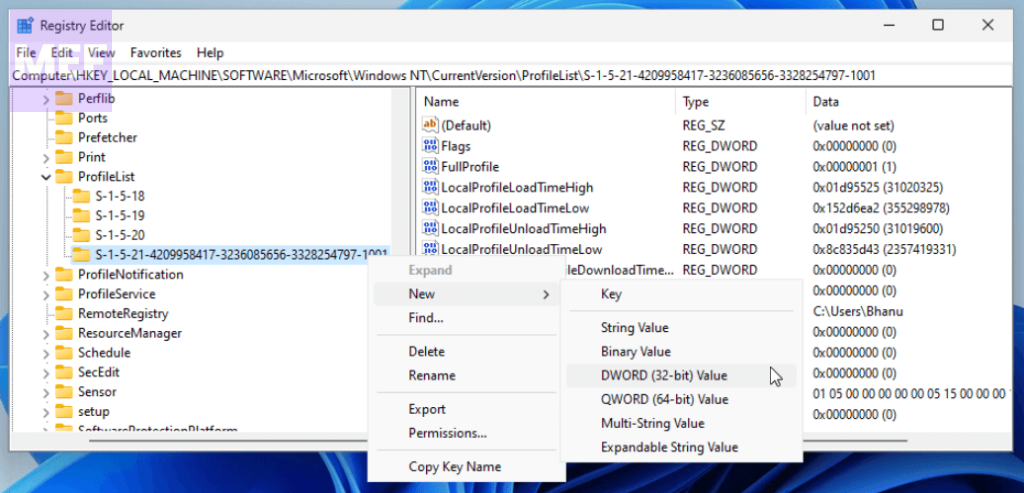Screen dimensions: 1024x493
Task: Choose DWORD (32-bit) Value from submenu
Action: 664,376
